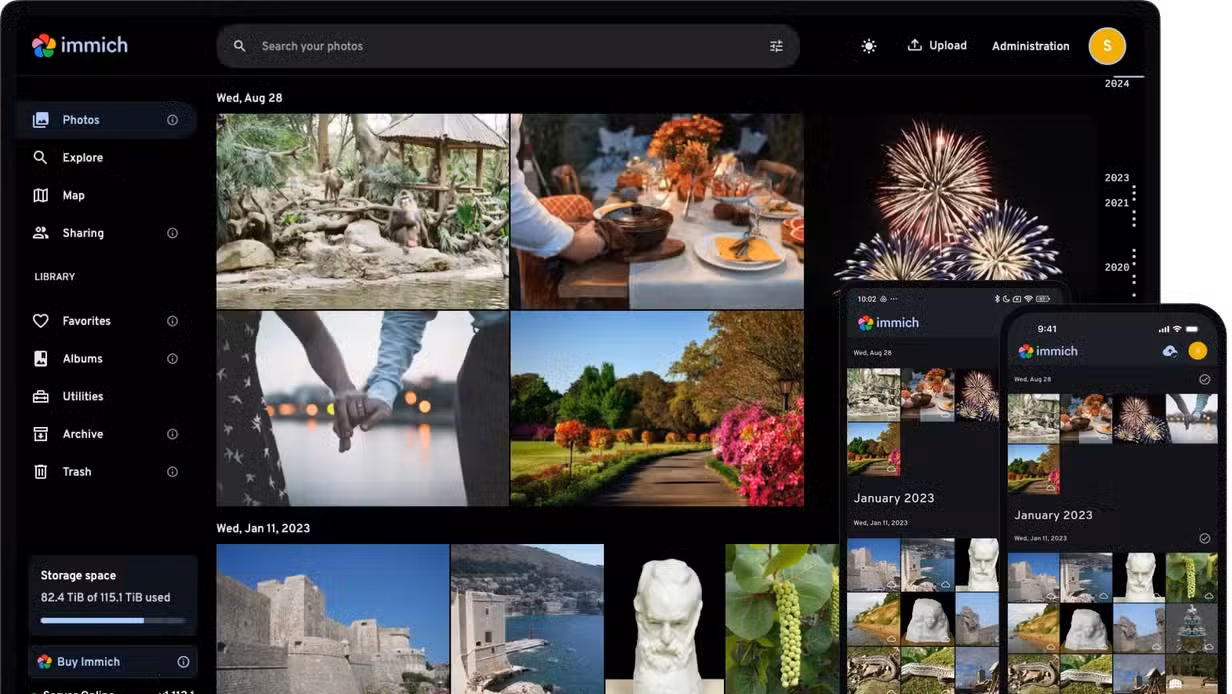
Task: Open the garden path with pink flowers photo
Action: [x=657, y=408]
